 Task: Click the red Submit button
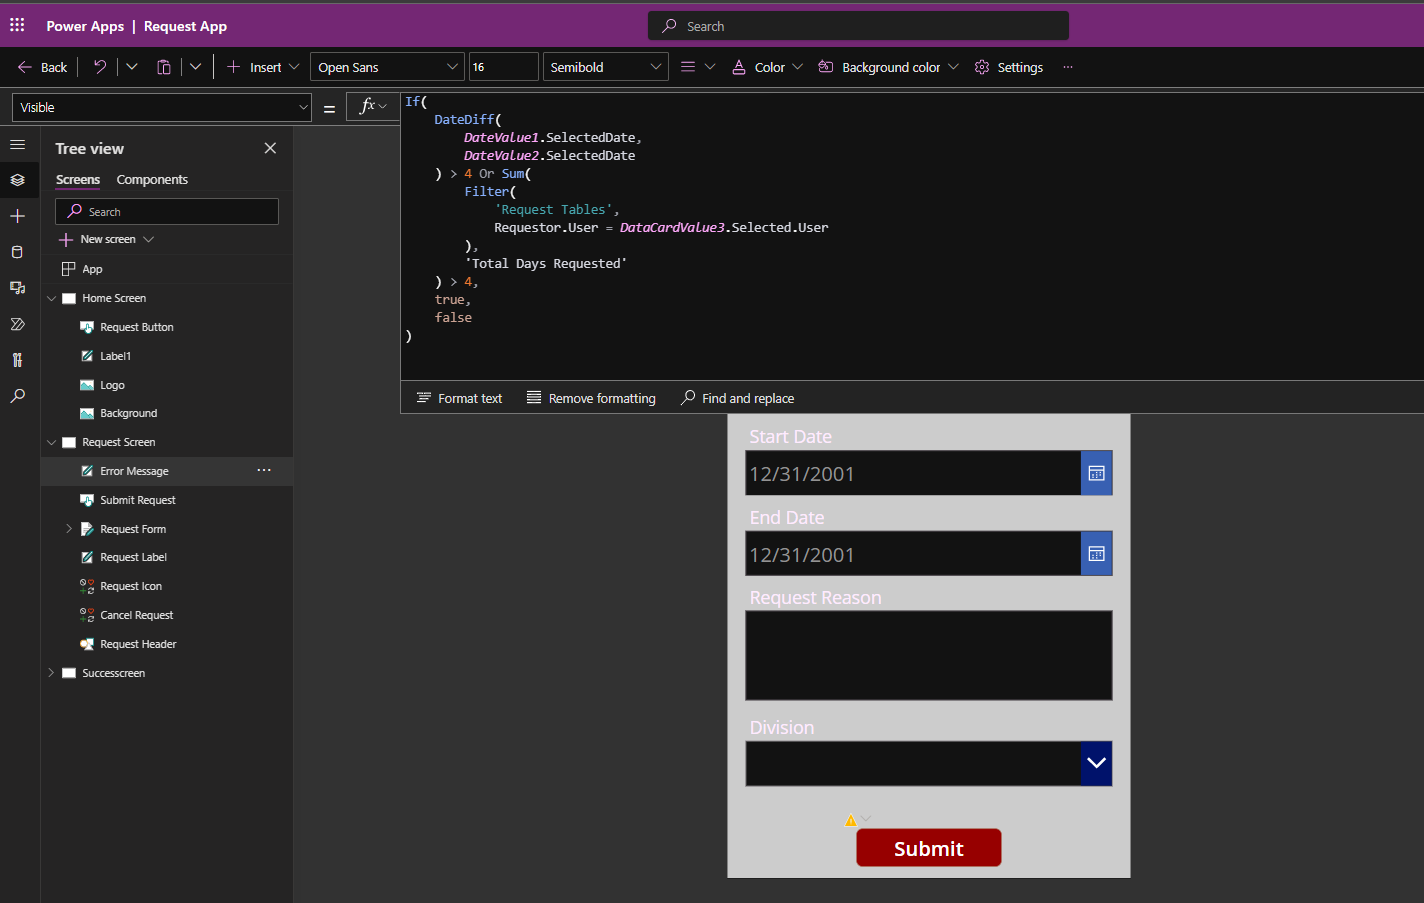(928, 848)
